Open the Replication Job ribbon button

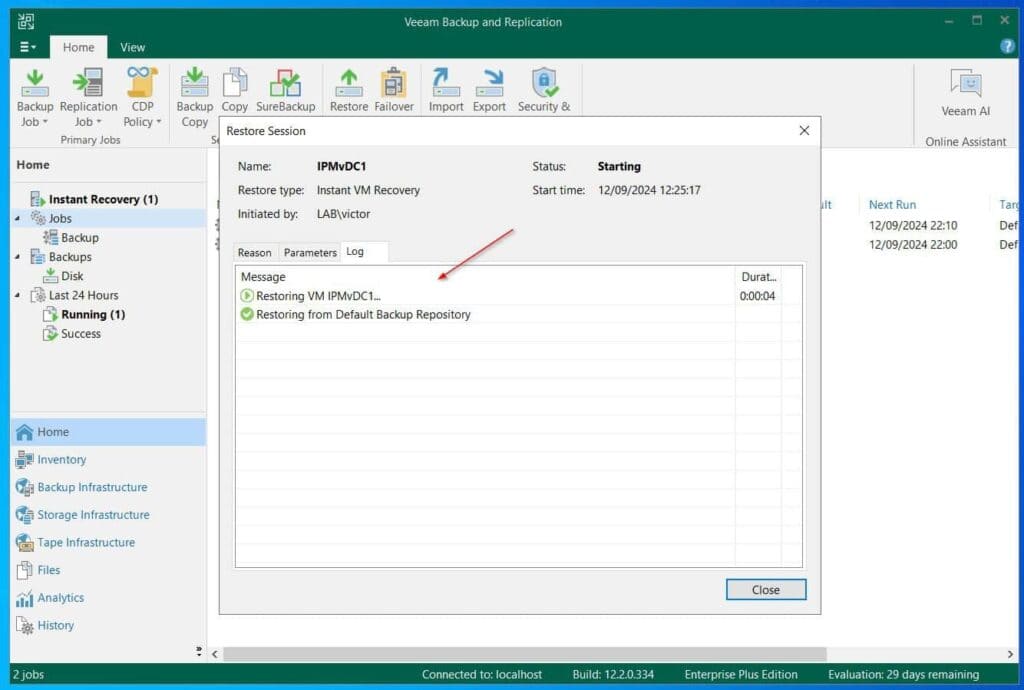coord(88,98)
